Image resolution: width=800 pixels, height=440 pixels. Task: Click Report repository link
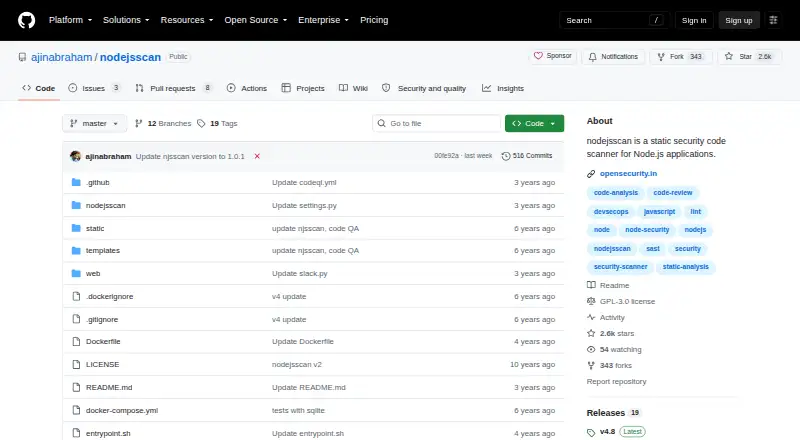click(616, 381)
